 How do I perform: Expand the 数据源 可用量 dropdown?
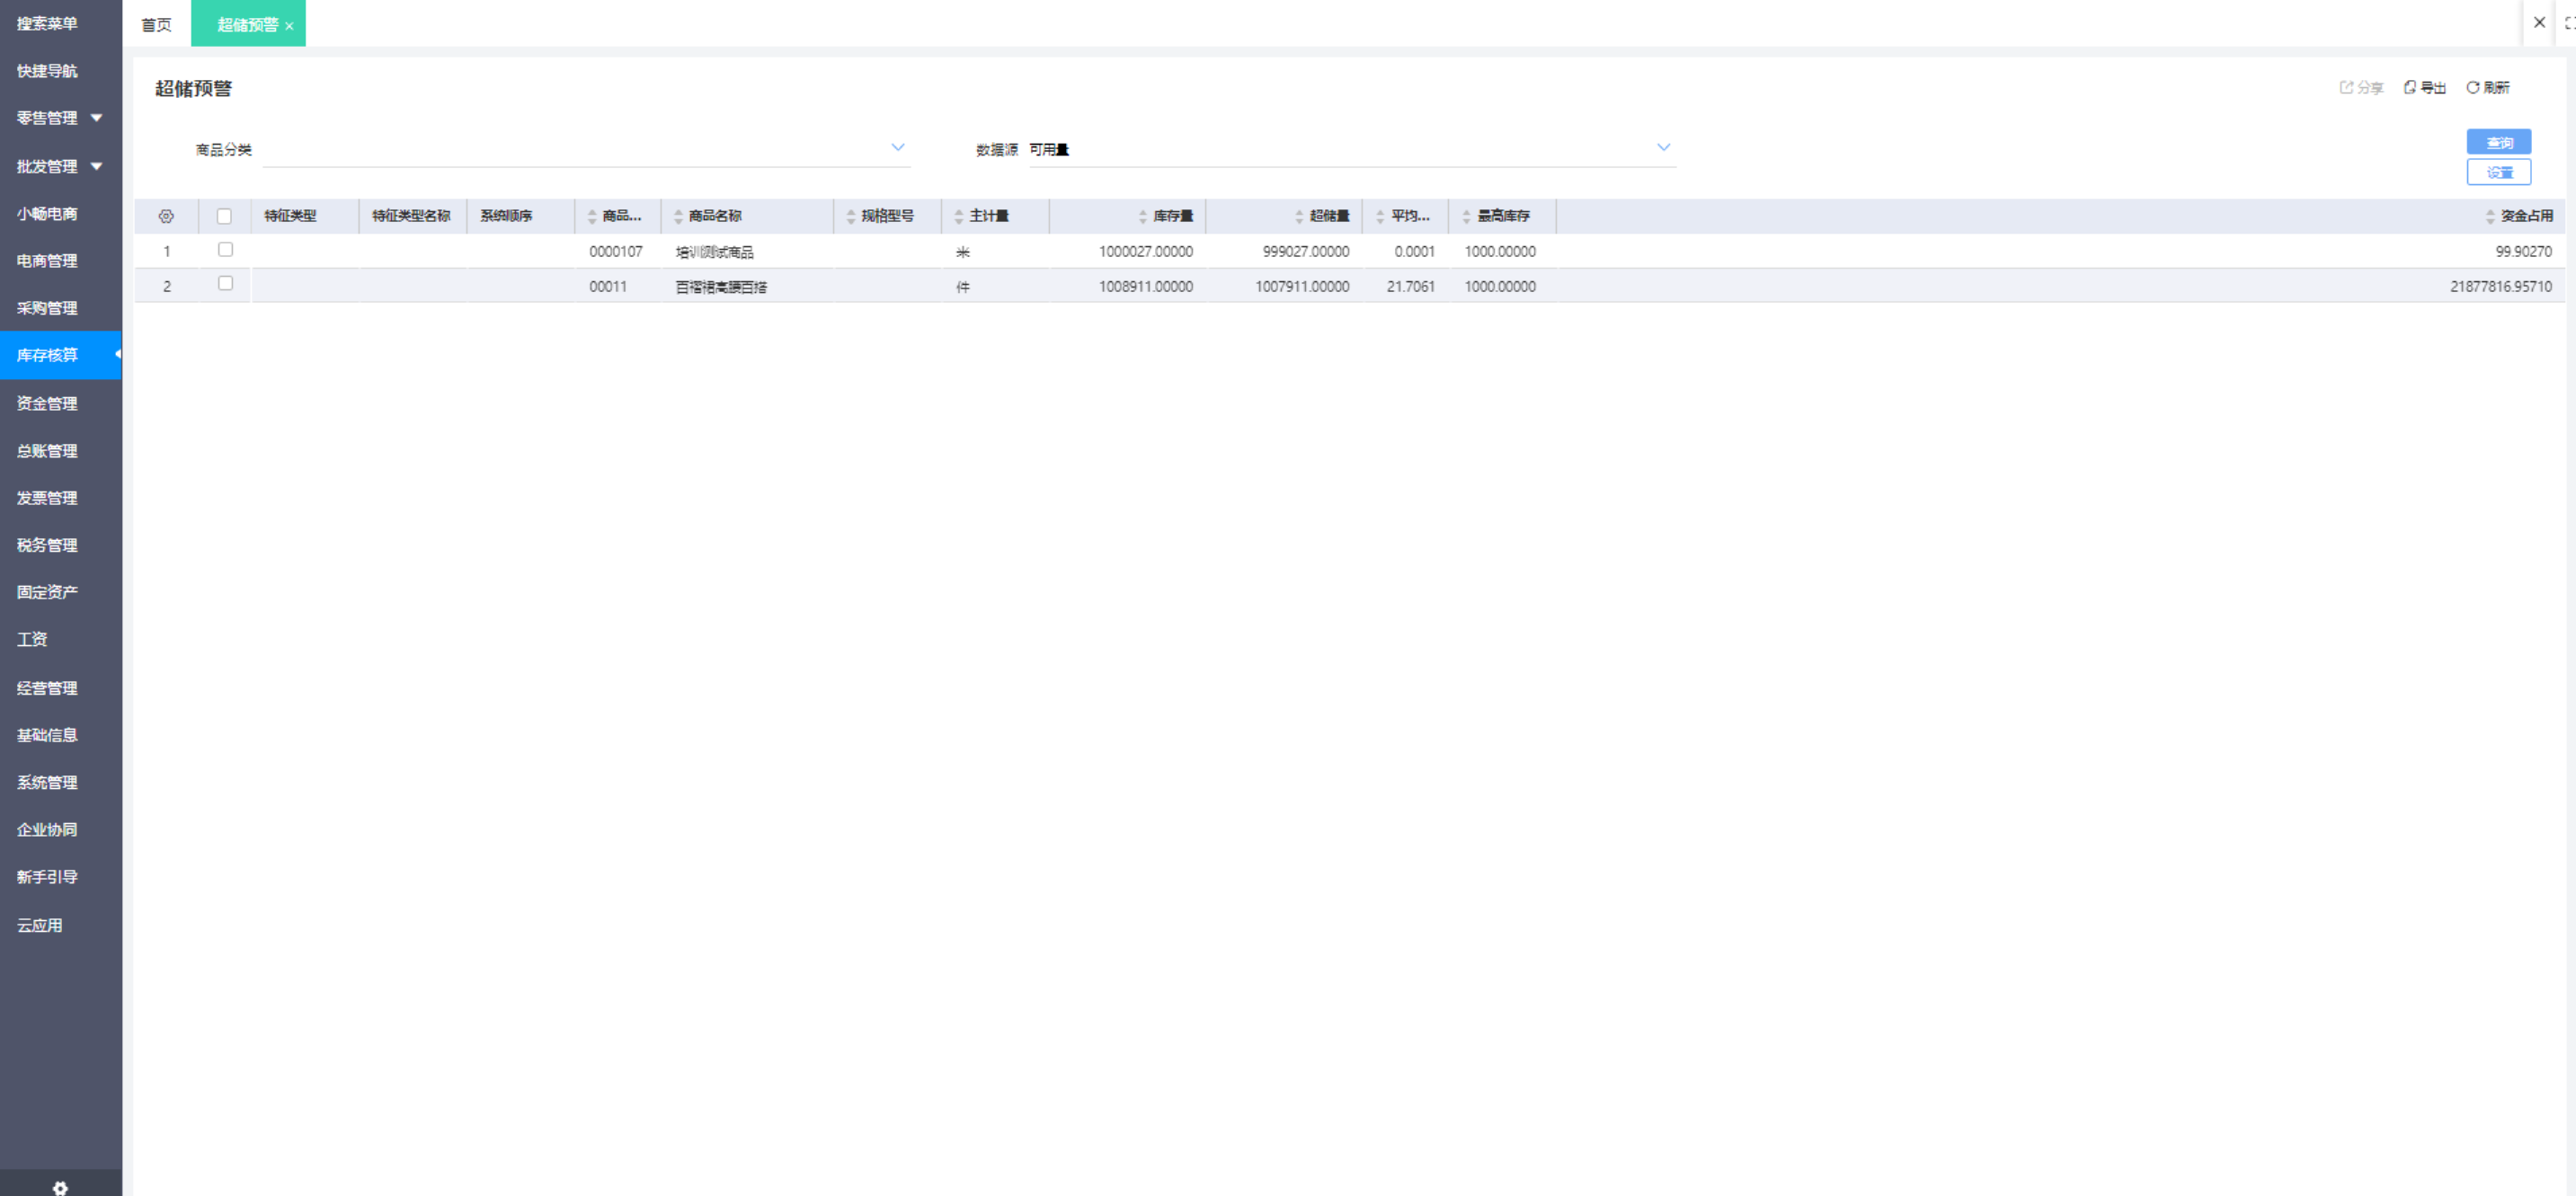[1663, 149]
